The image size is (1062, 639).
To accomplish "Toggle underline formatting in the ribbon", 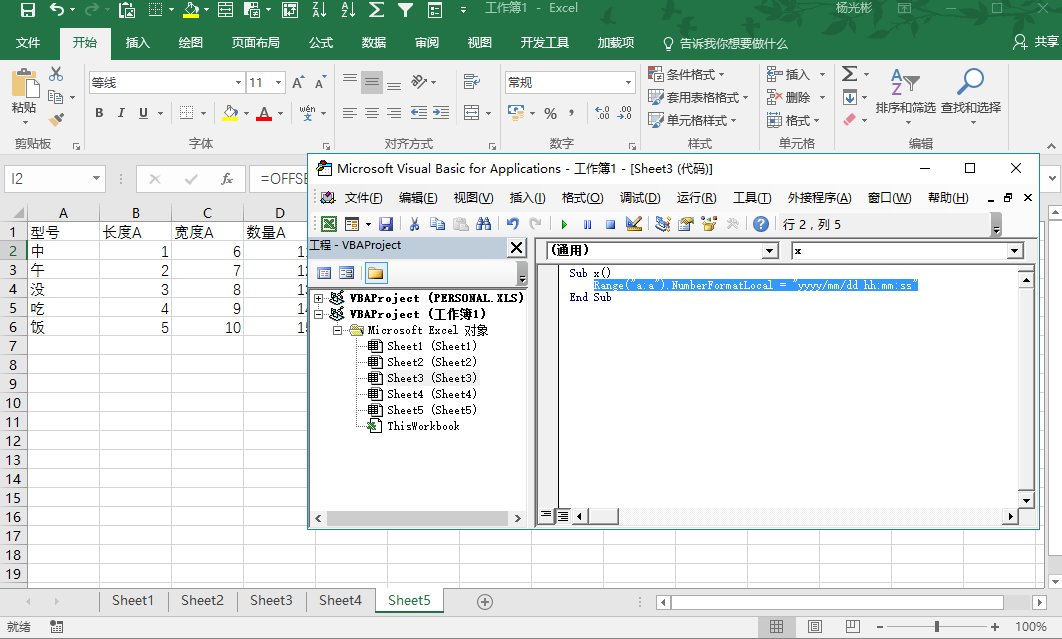I will tap(144, 113).
